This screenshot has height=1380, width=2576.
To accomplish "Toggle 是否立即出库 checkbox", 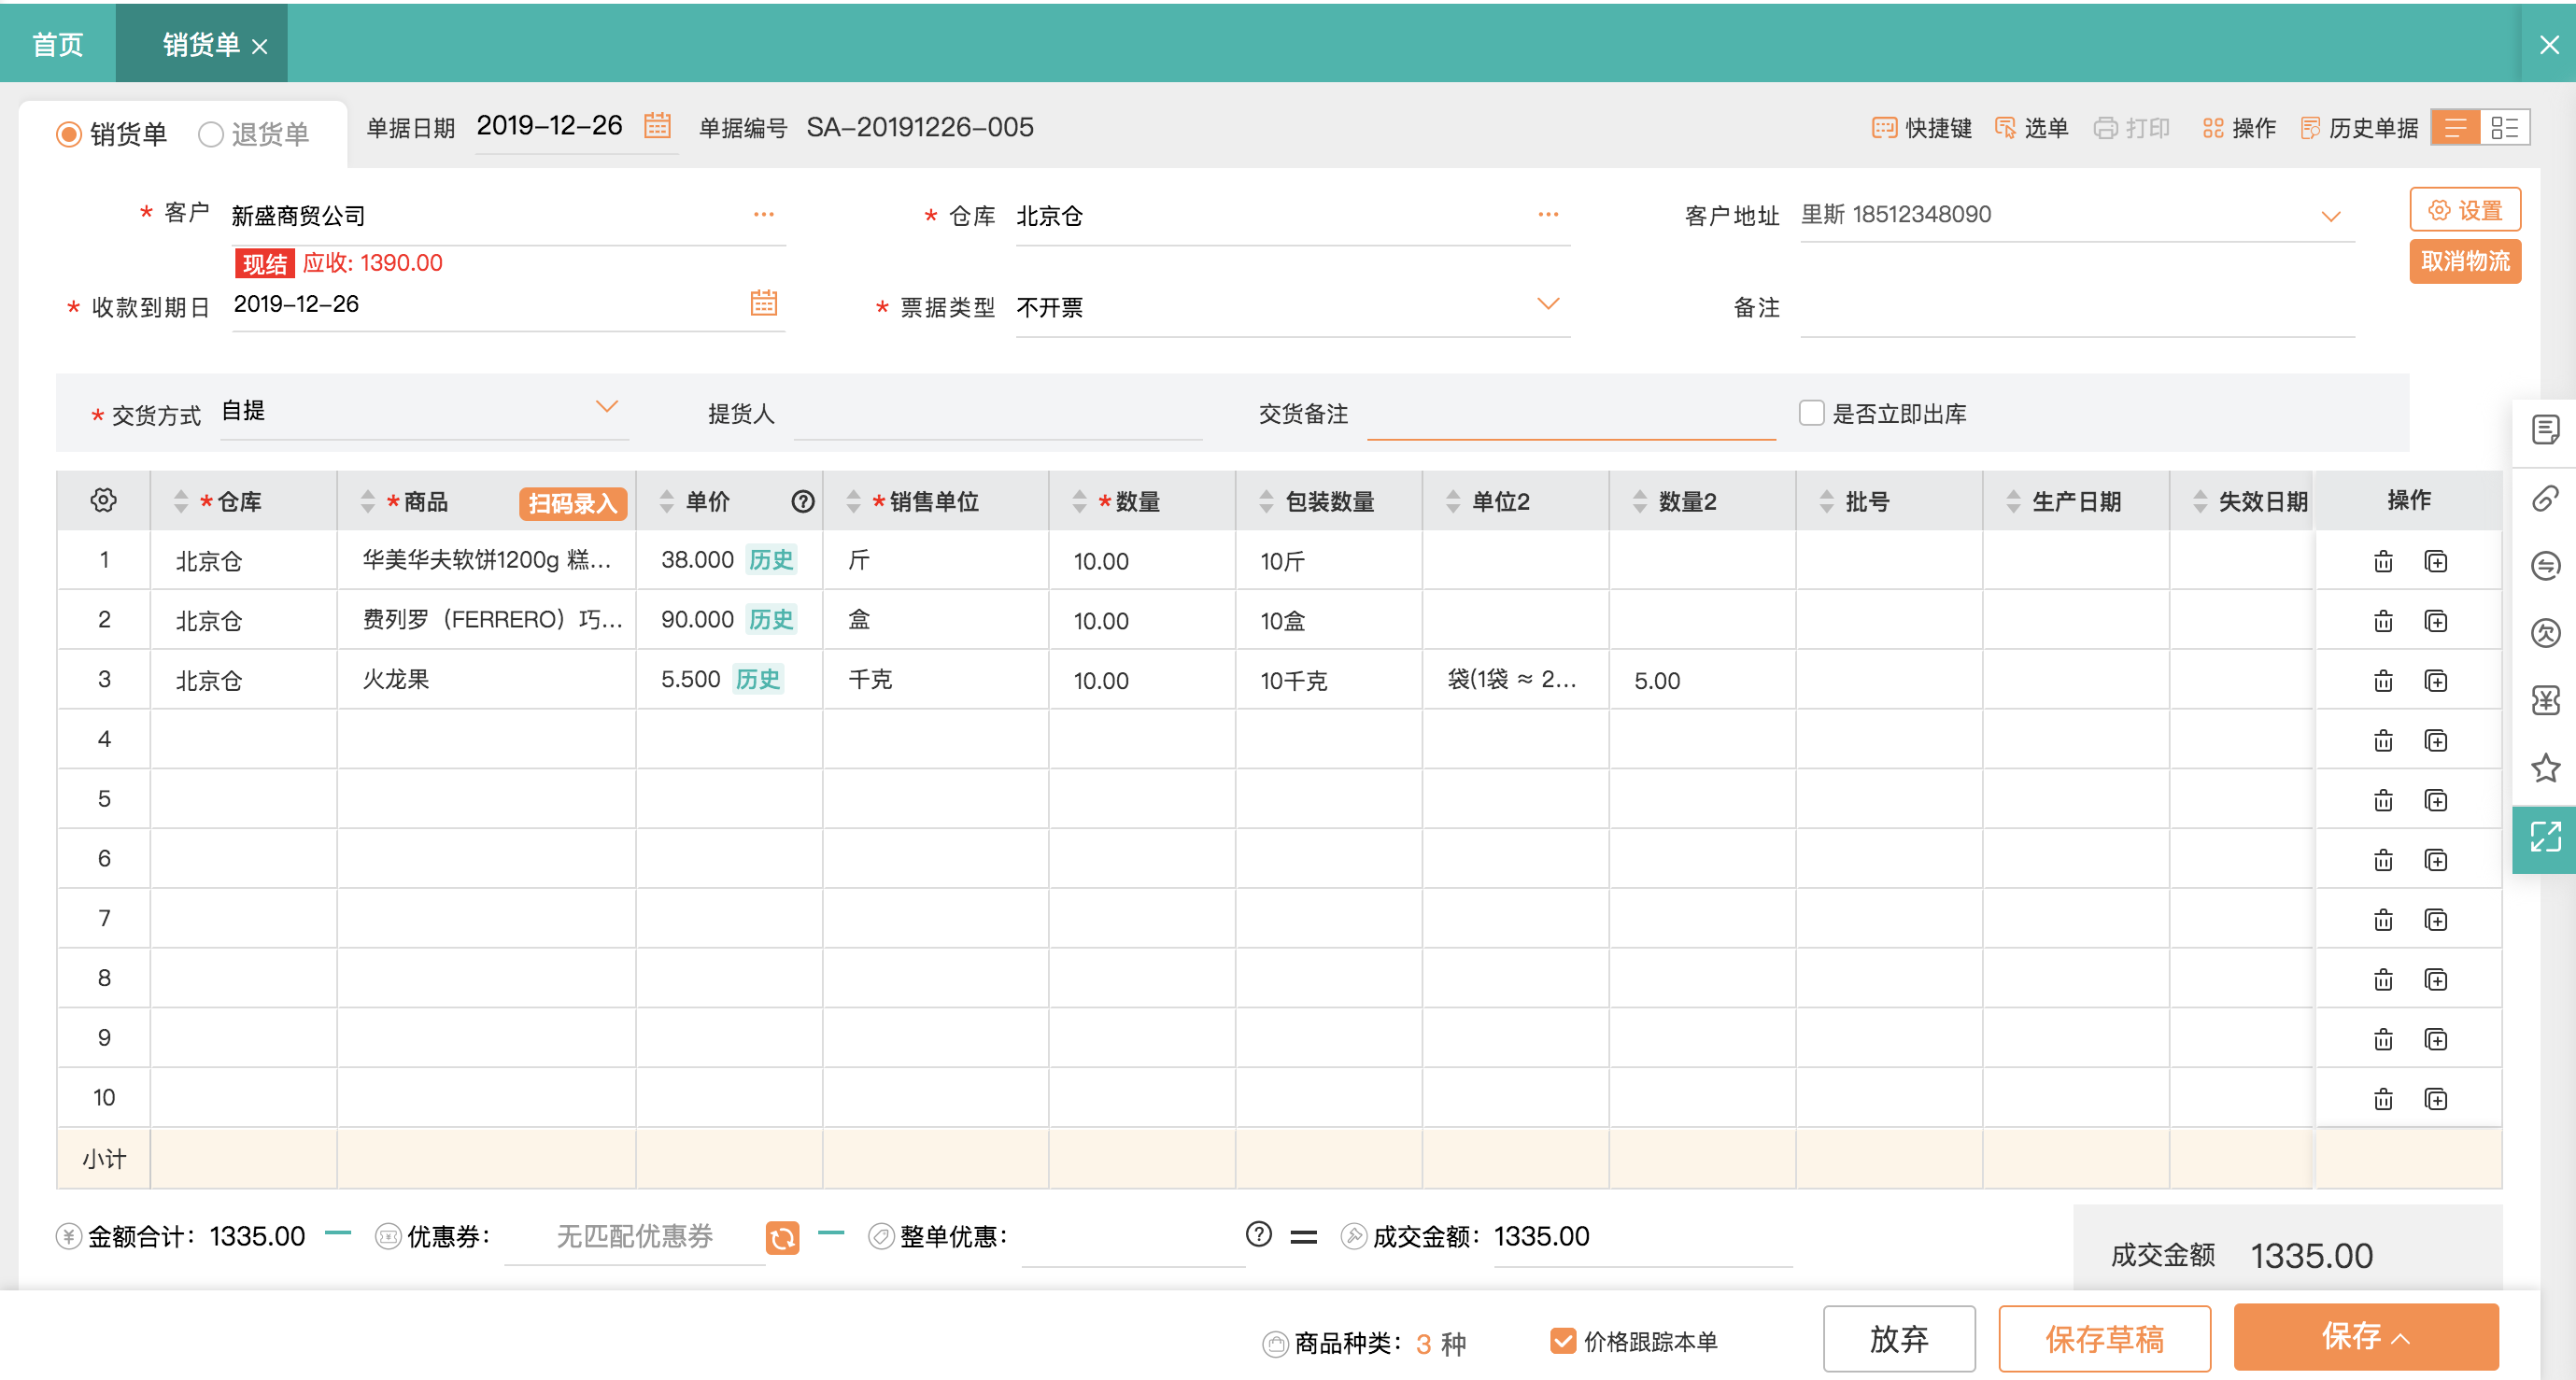I will point(1811,414).
